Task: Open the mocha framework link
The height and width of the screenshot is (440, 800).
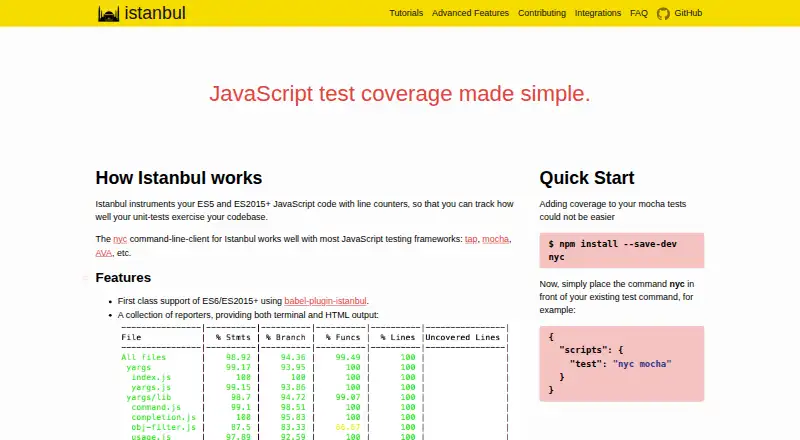Action: pyautogui.click(x=495, y=239)
